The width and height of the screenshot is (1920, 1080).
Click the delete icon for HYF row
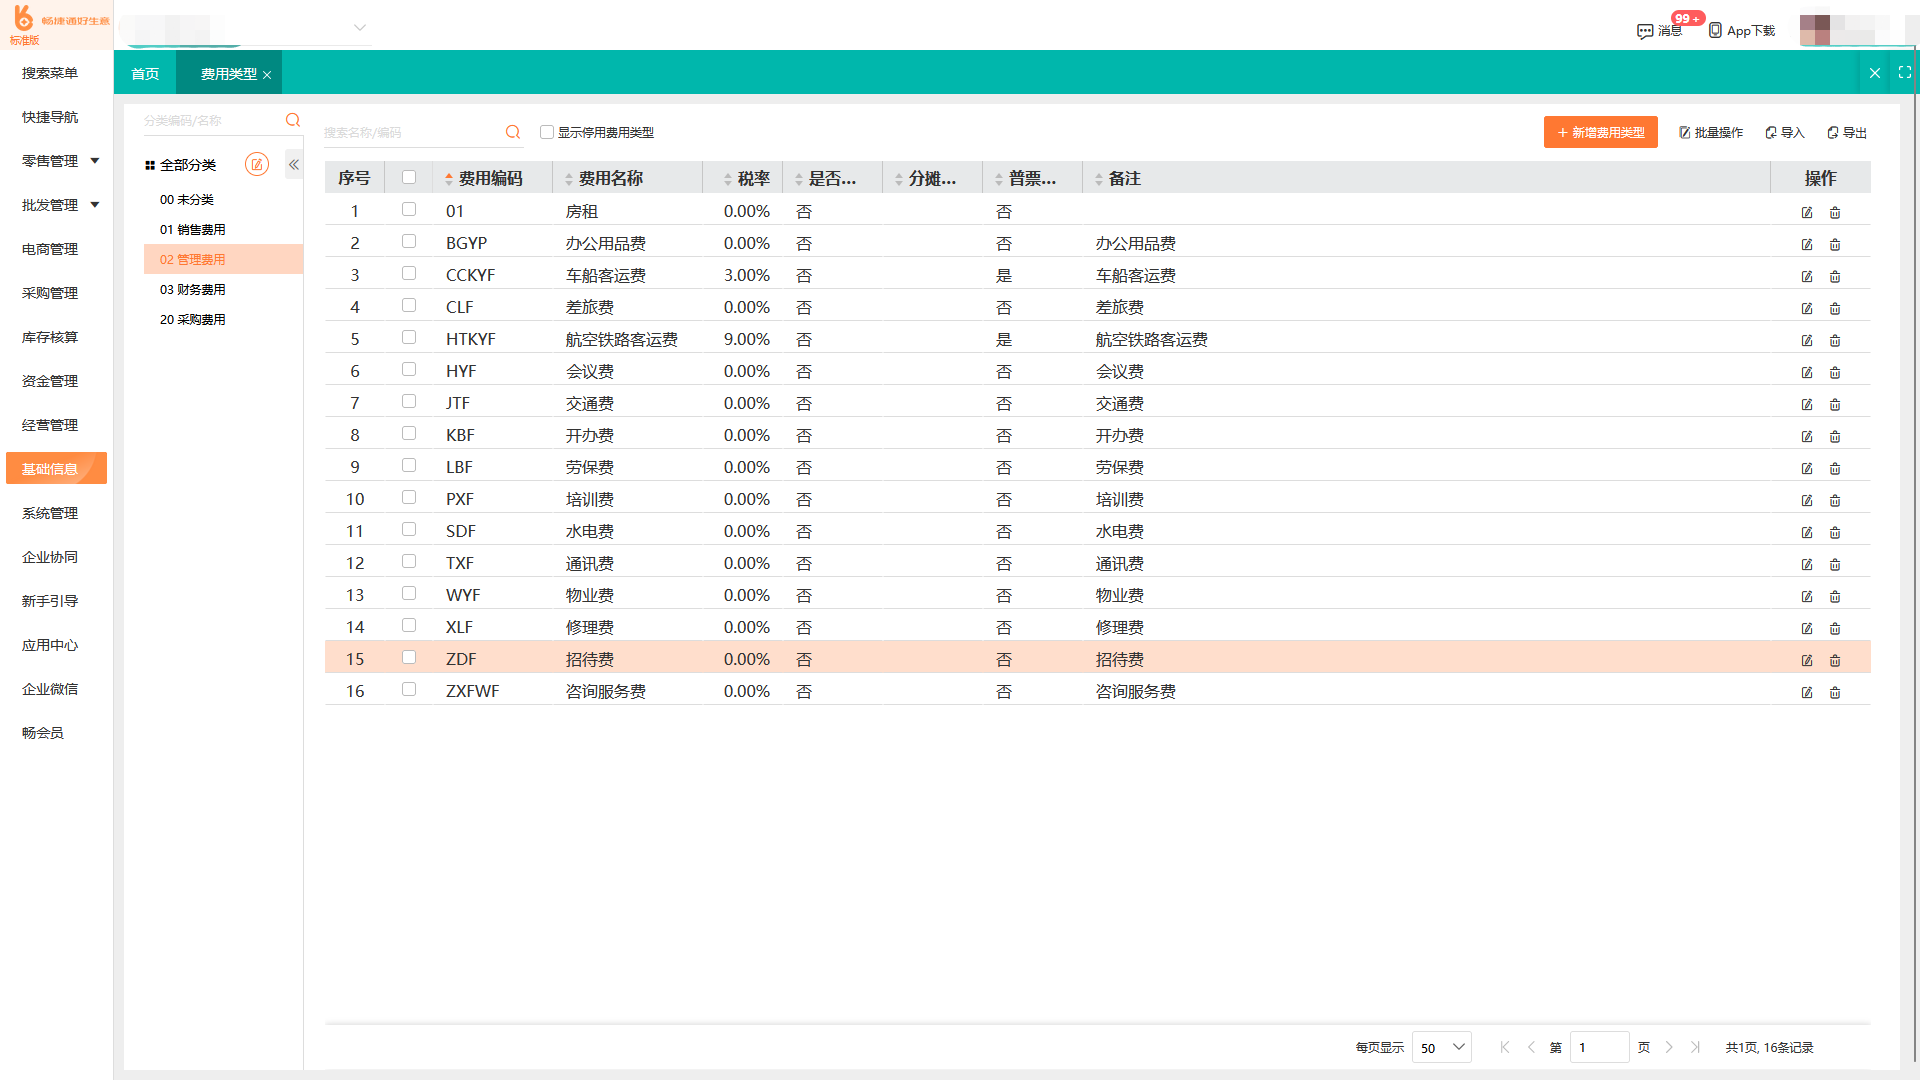[1836, 371]
